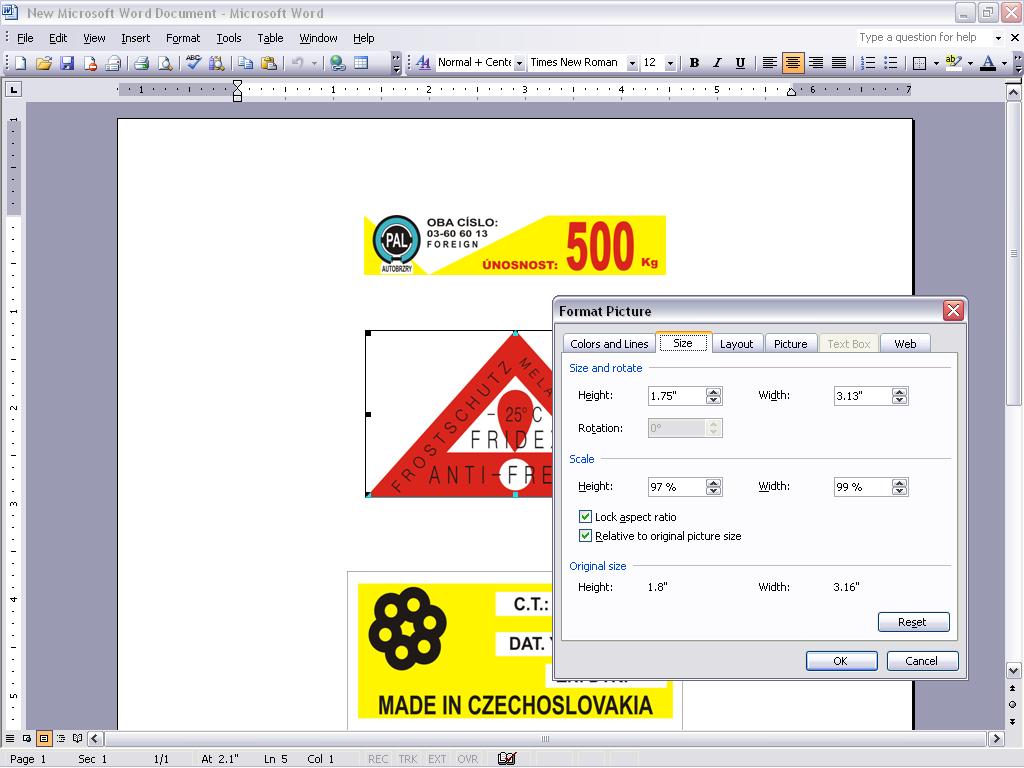Click the size Height input field

[676, 396]
